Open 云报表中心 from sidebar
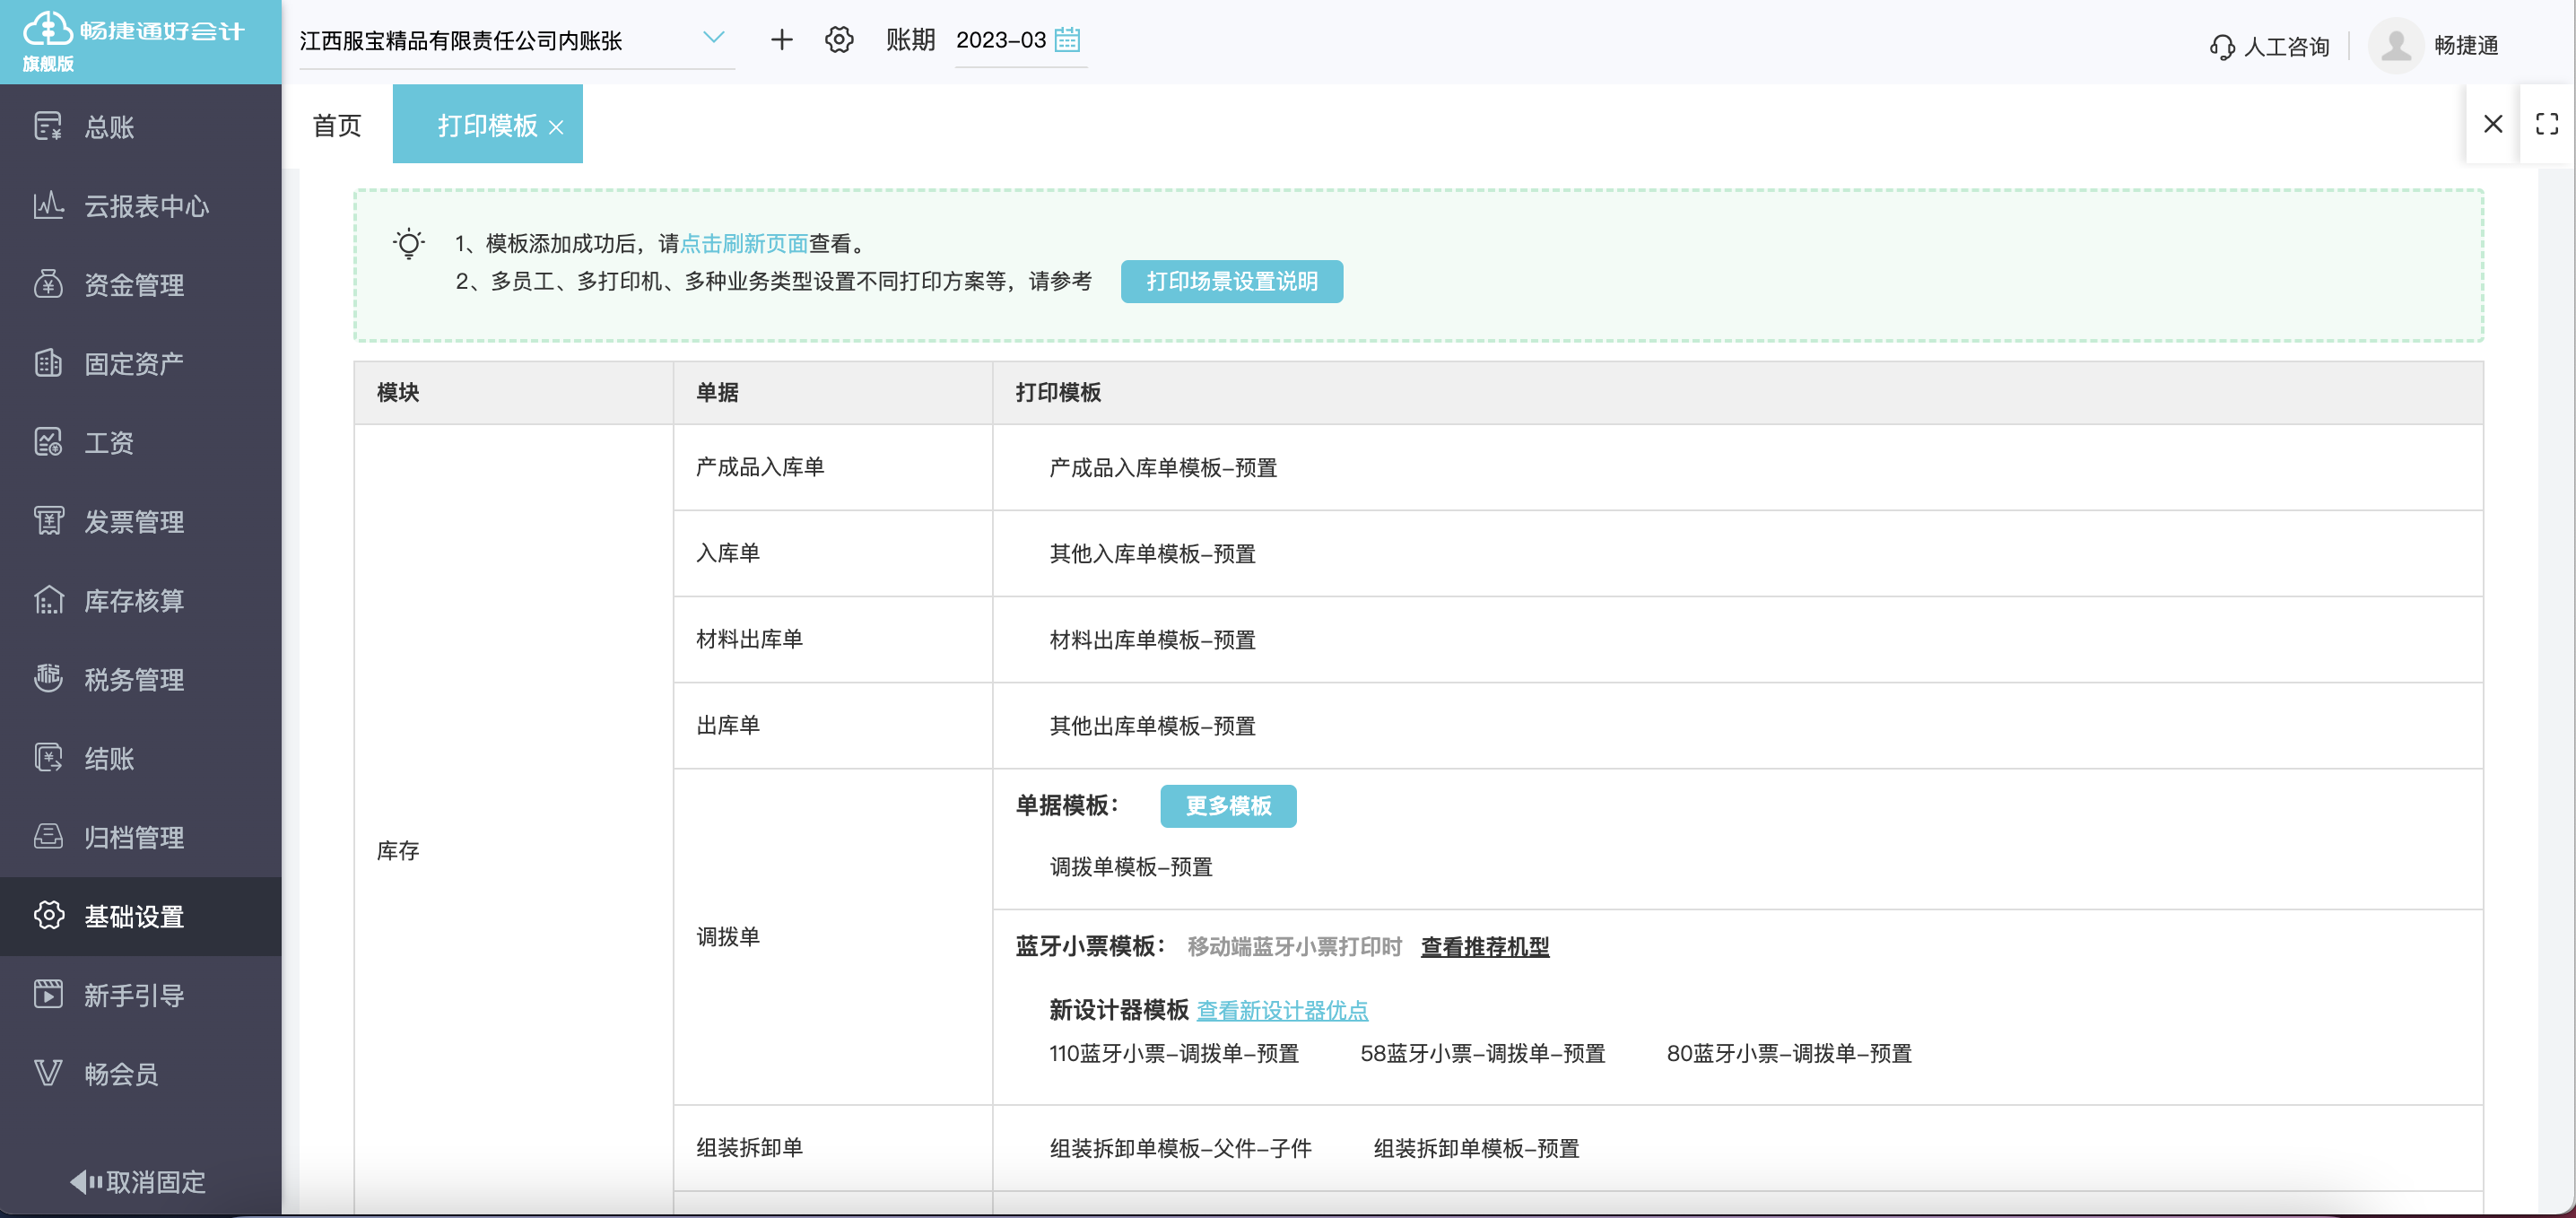Image resolution: width=2576 pixels, height=1218 pixels. 142,205
